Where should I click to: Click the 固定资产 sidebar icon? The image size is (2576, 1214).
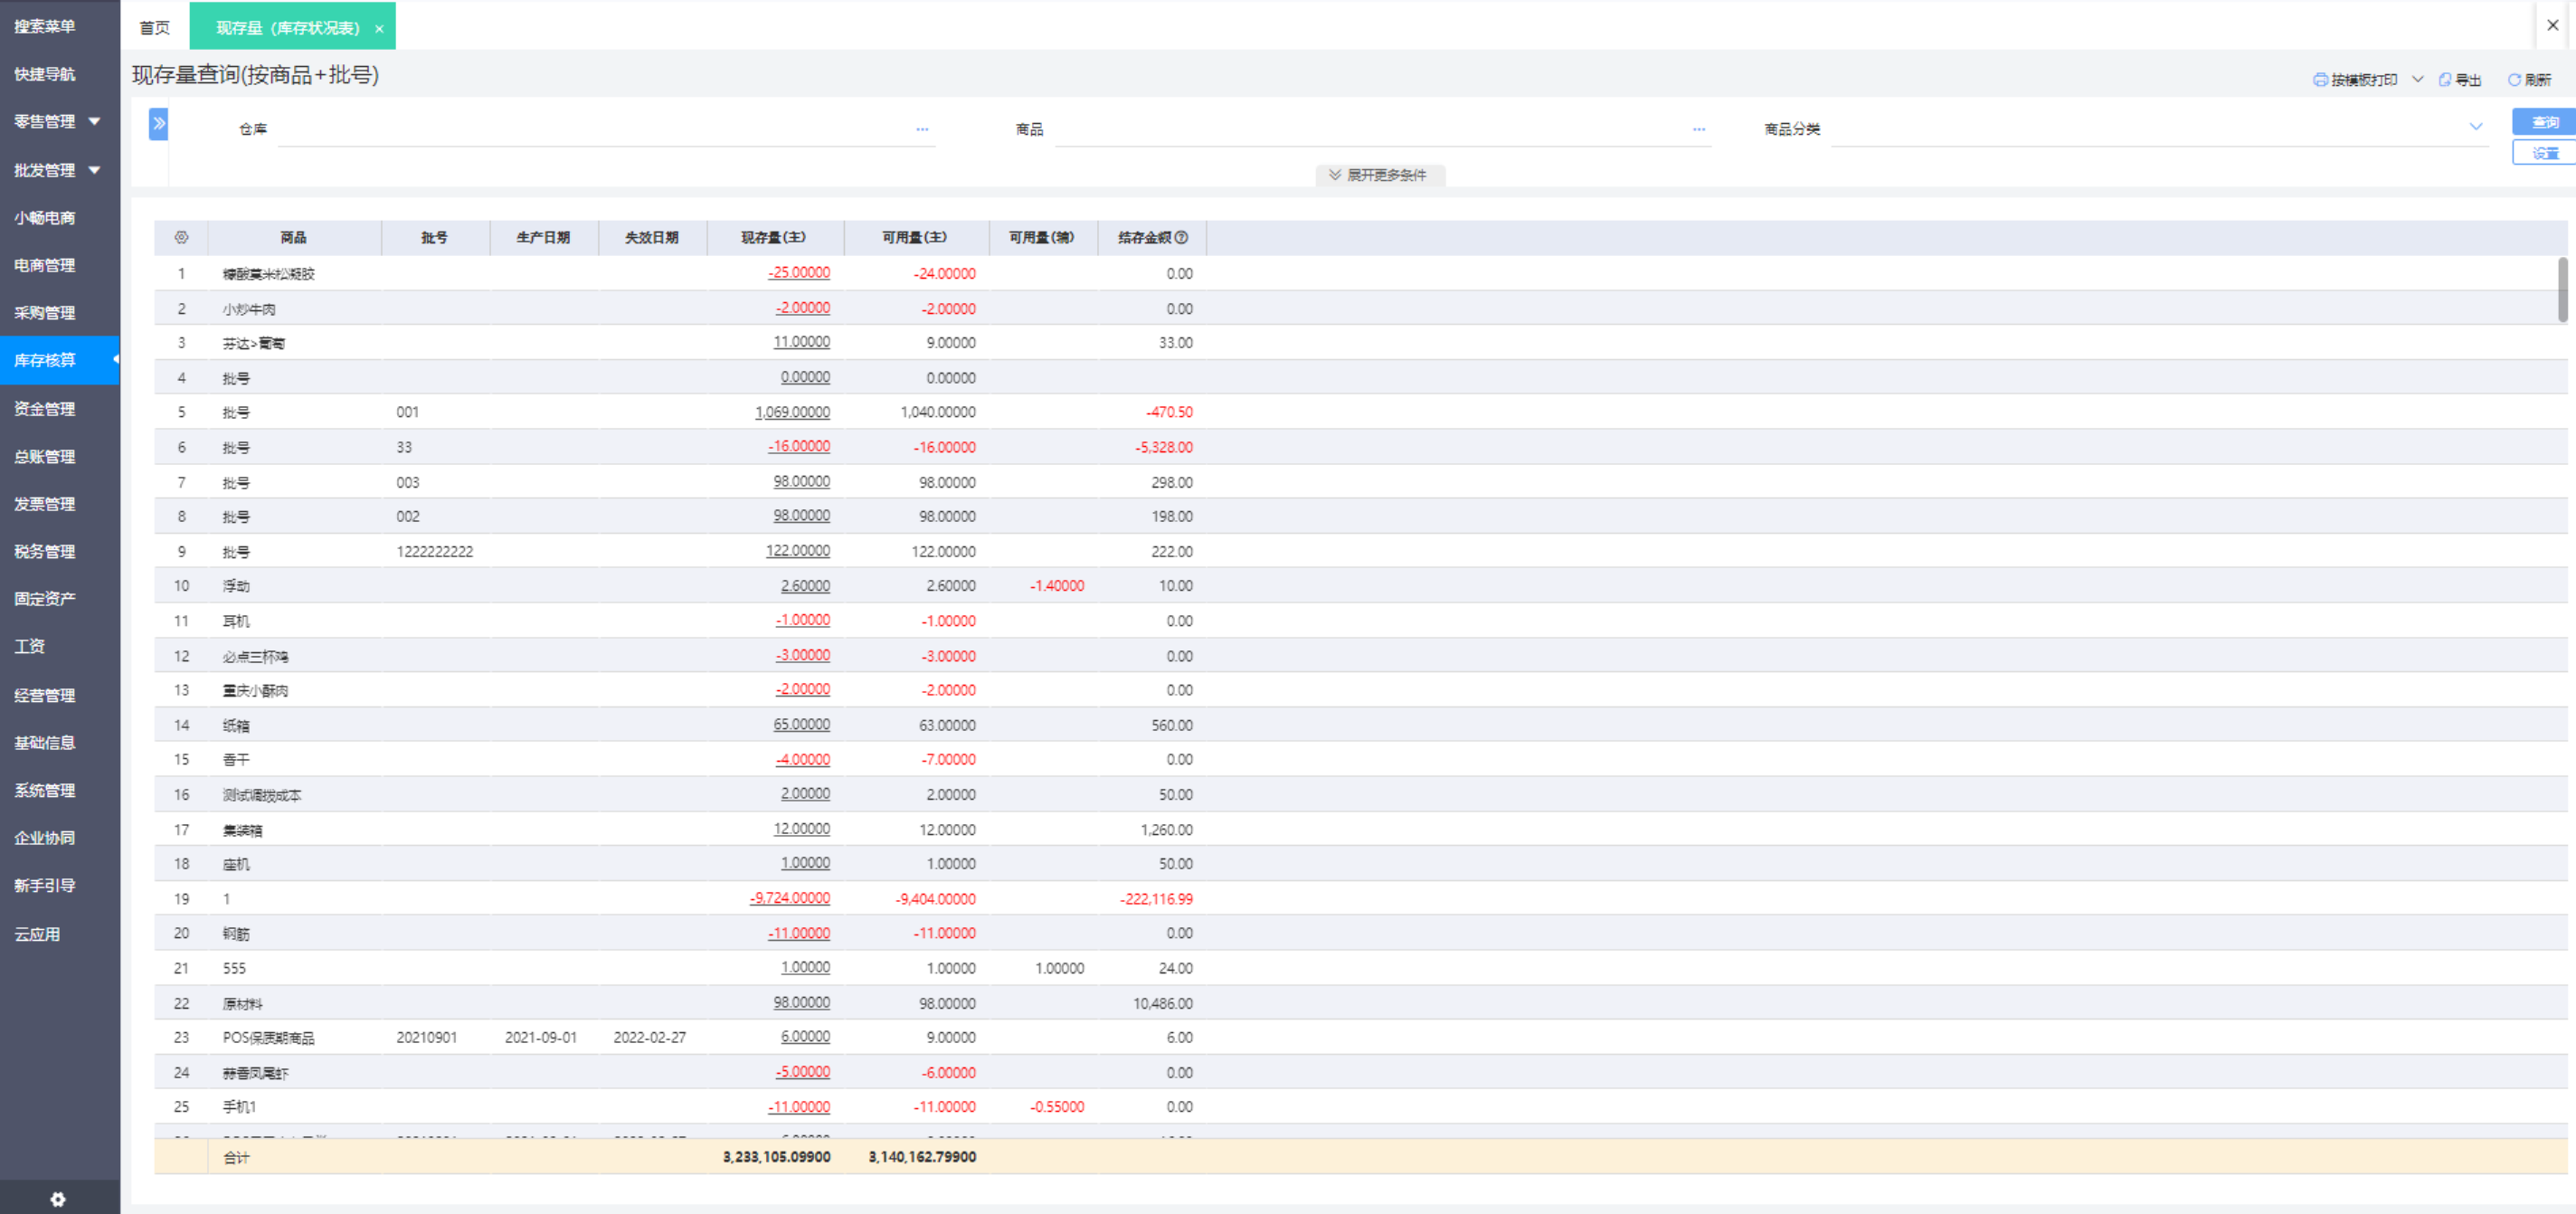[61, 598]
